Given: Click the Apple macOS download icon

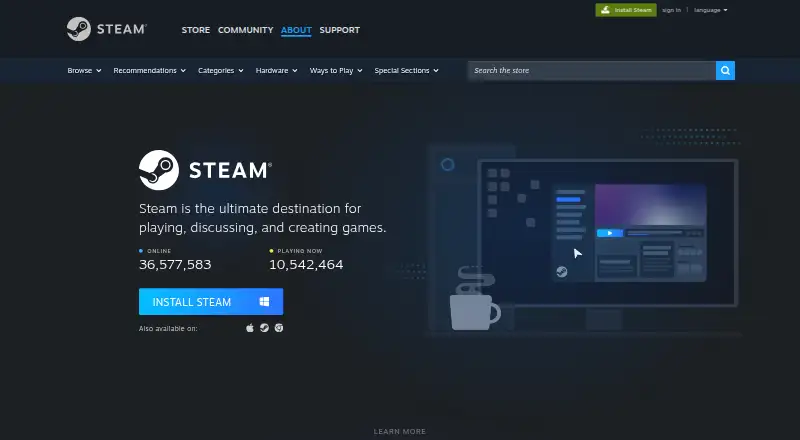Looking at the screenshot, I should click(x=250, y=328).
